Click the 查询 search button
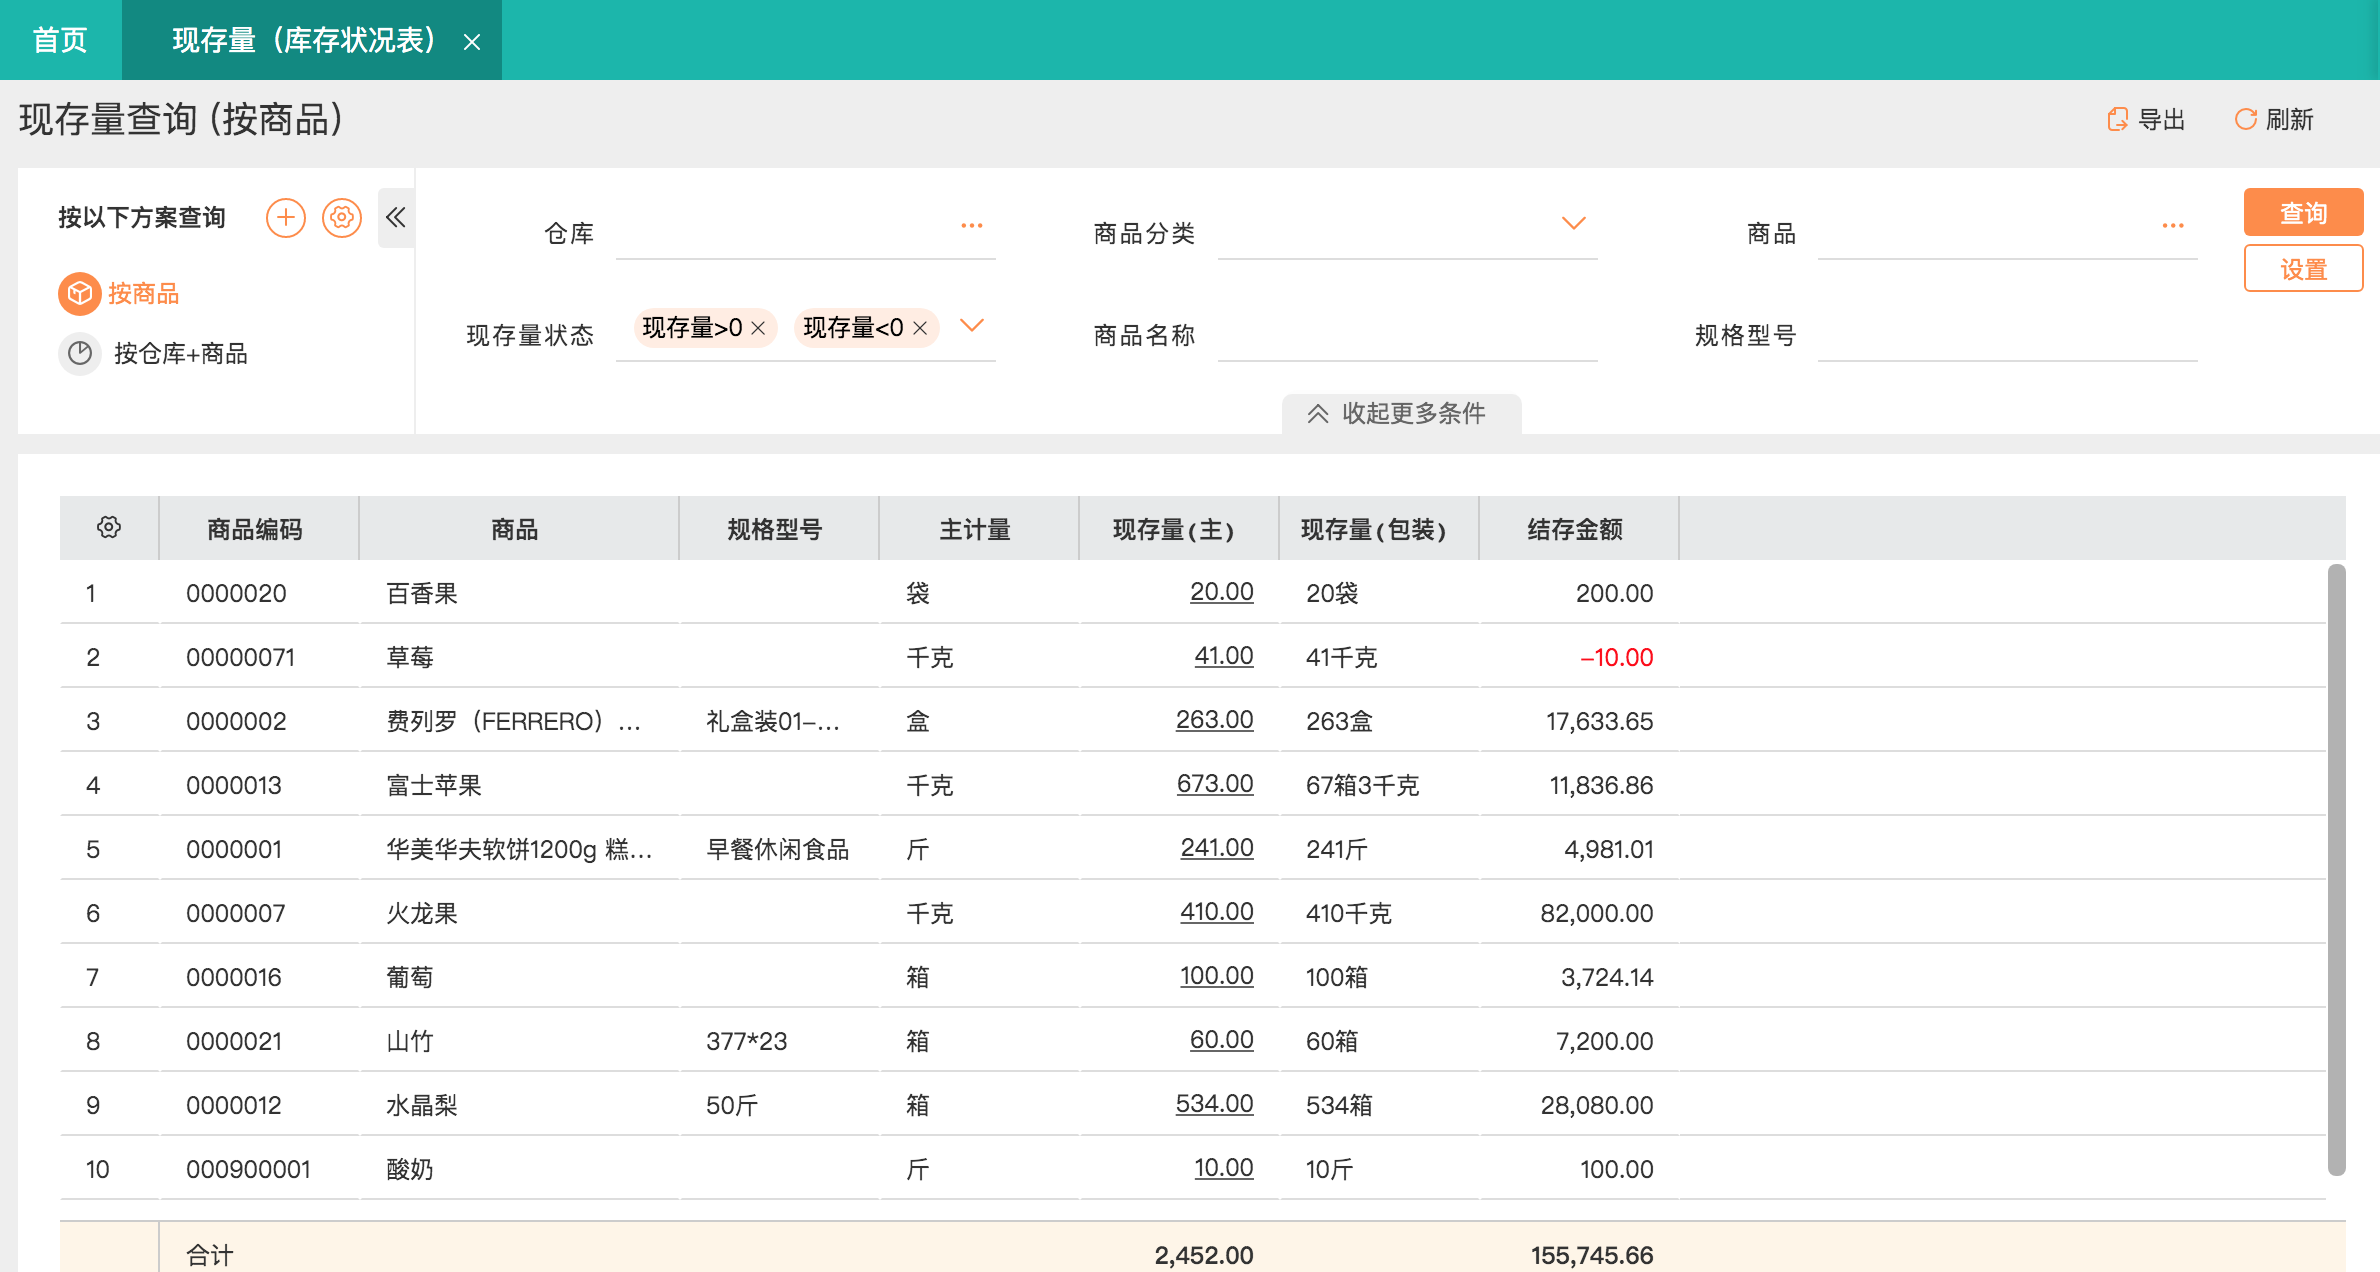Viewport: 2380px width, 1272px height. point(2301,216)
